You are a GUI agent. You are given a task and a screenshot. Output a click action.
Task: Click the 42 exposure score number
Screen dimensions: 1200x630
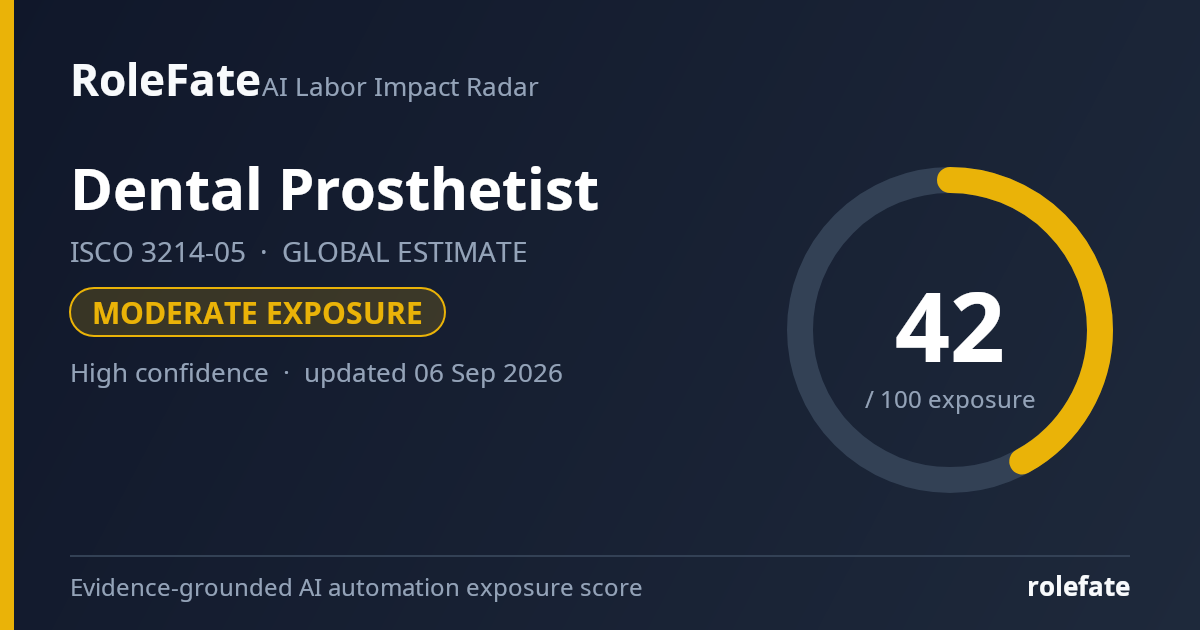[x=950, y=329]
